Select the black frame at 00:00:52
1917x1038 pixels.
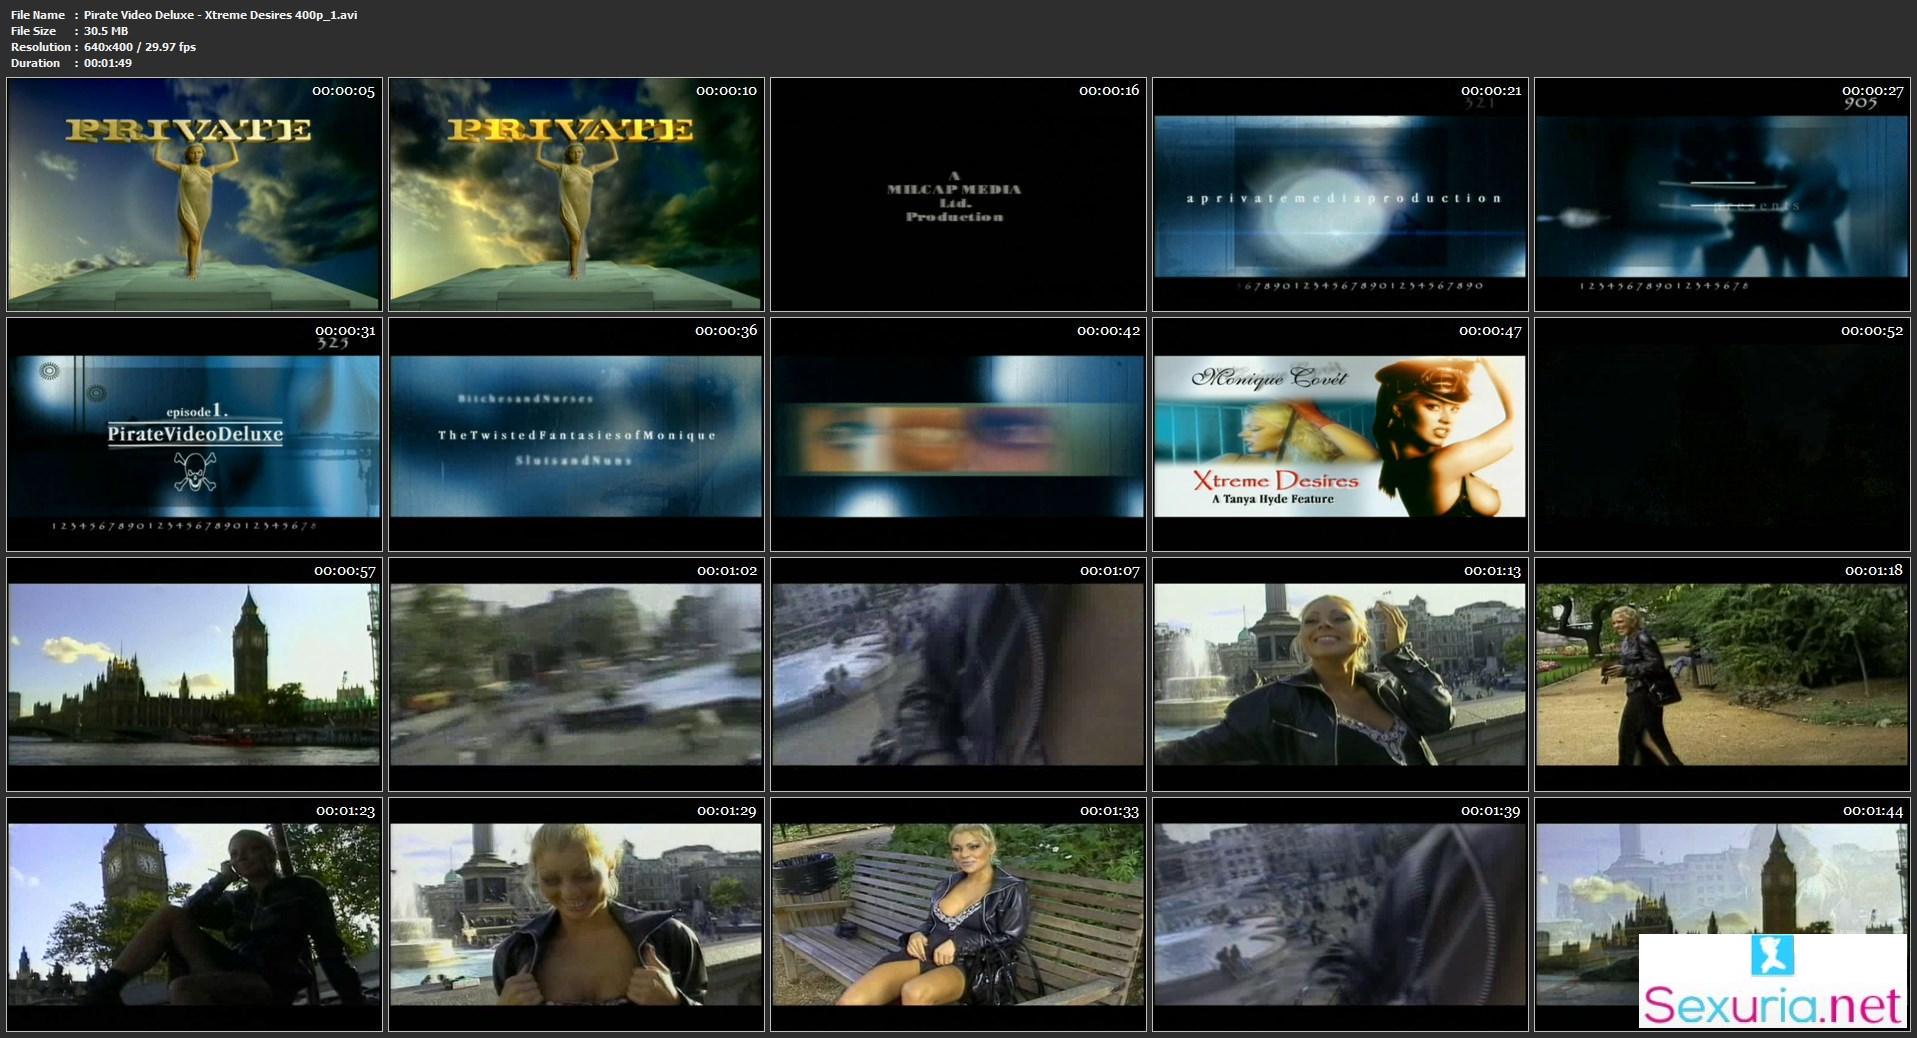coord(1721,435)
